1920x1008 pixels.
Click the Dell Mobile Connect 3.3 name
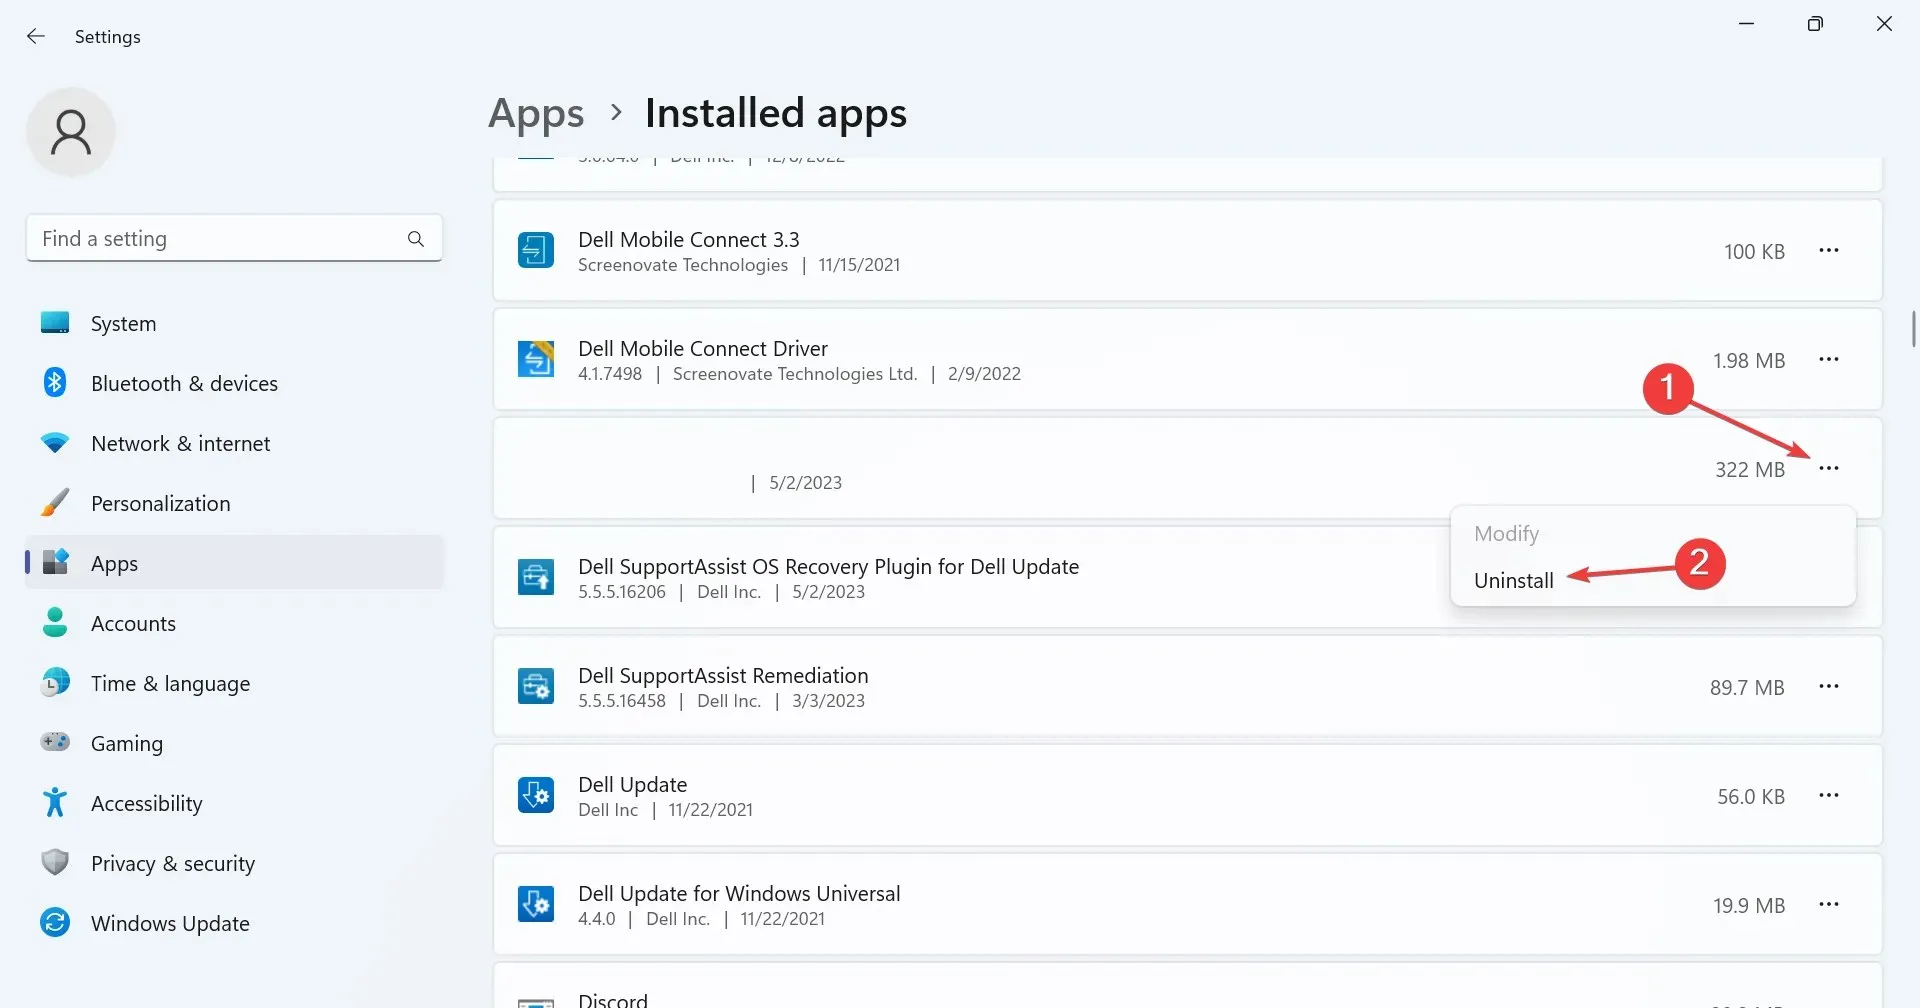[x=688, y=239]
